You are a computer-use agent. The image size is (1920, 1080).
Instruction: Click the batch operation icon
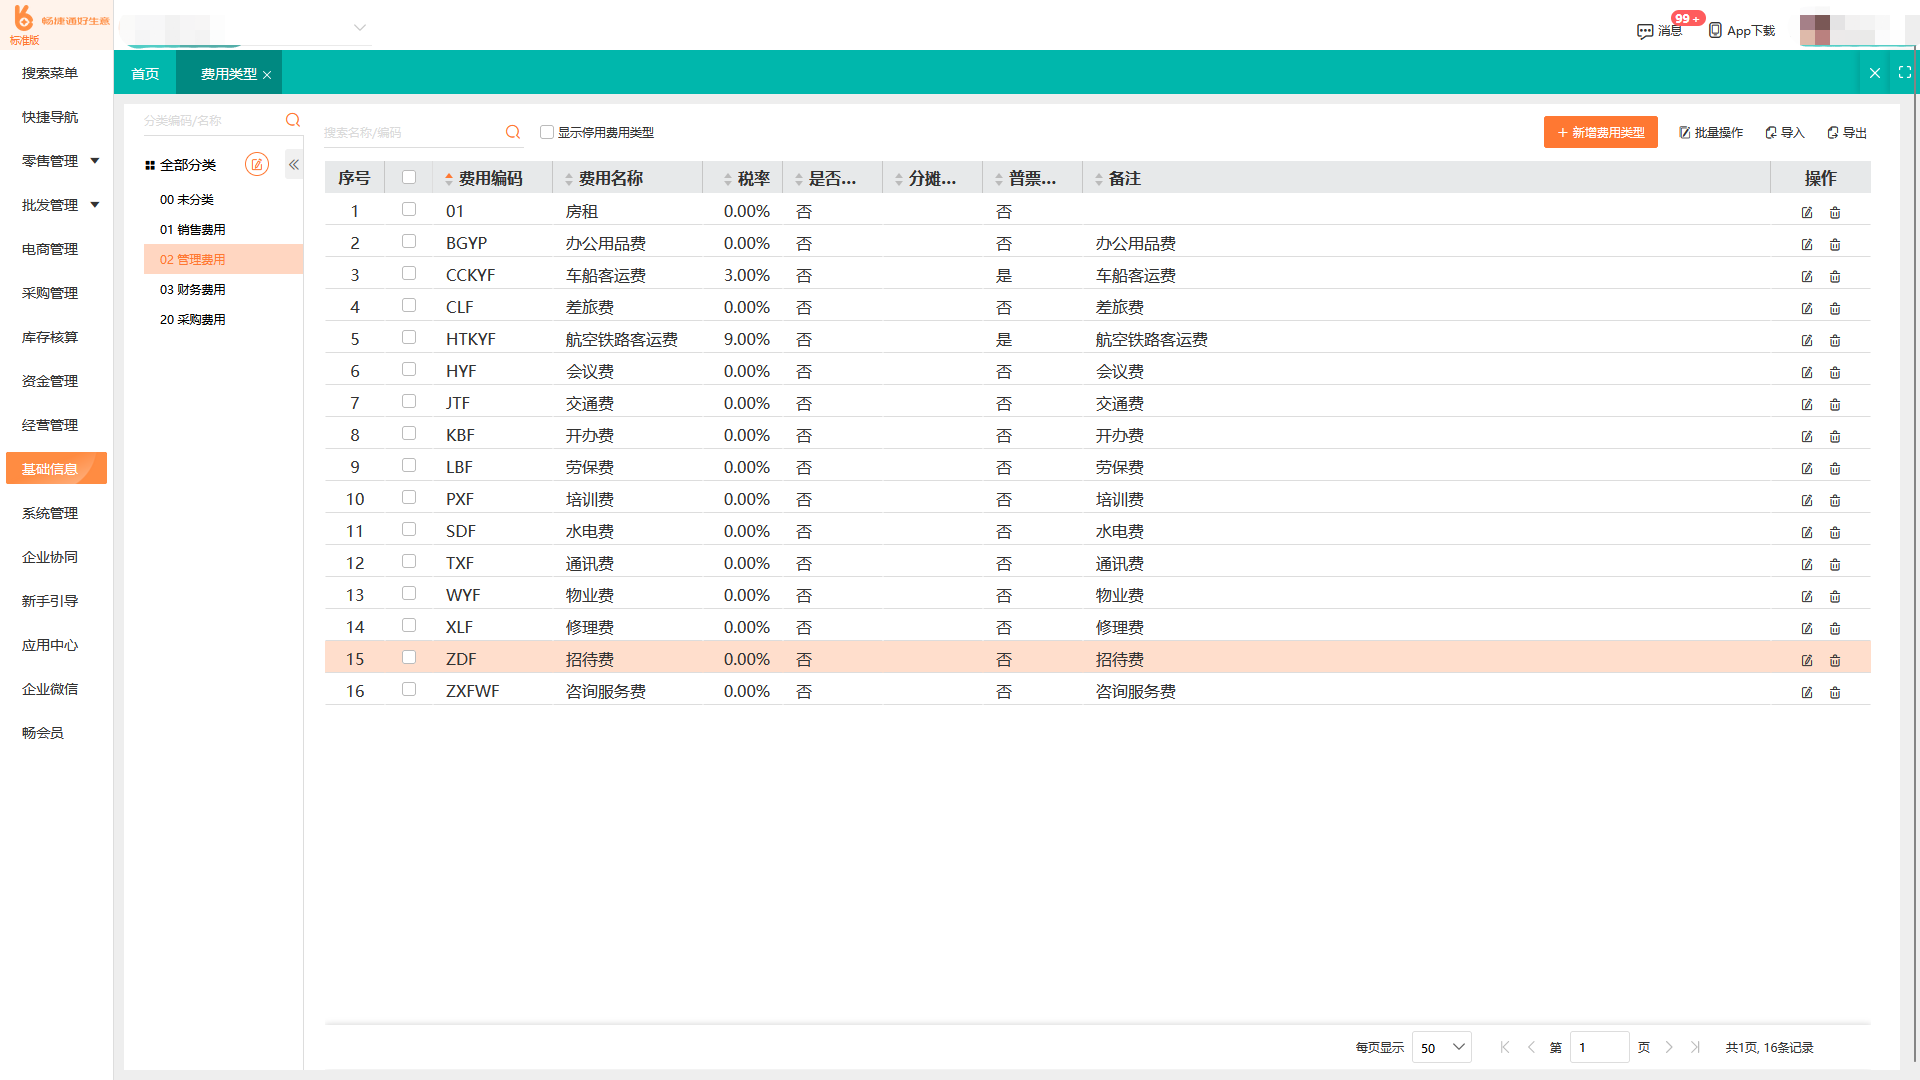click(x=1708, y=131)
